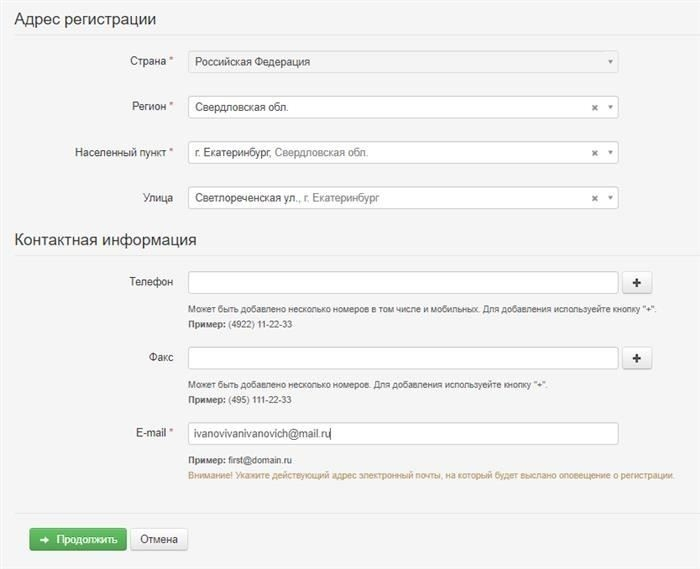The width and height of the screenshot is (700, 569).
Task: Click the Телефон field label
Action: tap(150, 282)
